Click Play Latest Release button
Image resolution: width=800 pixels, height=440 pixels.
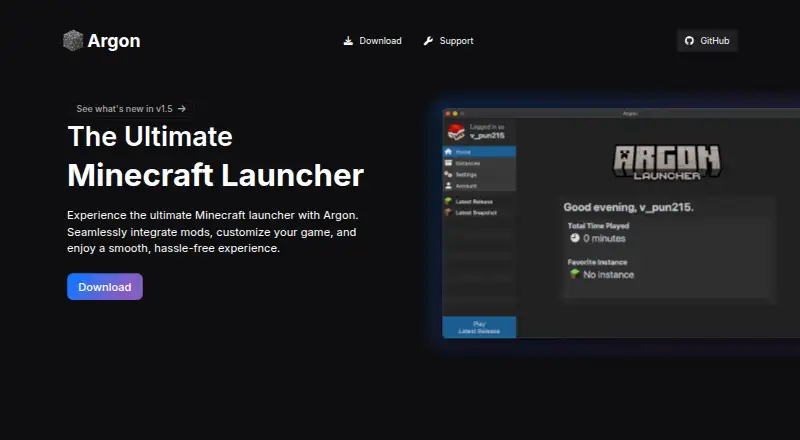click(x=479, y=327)
